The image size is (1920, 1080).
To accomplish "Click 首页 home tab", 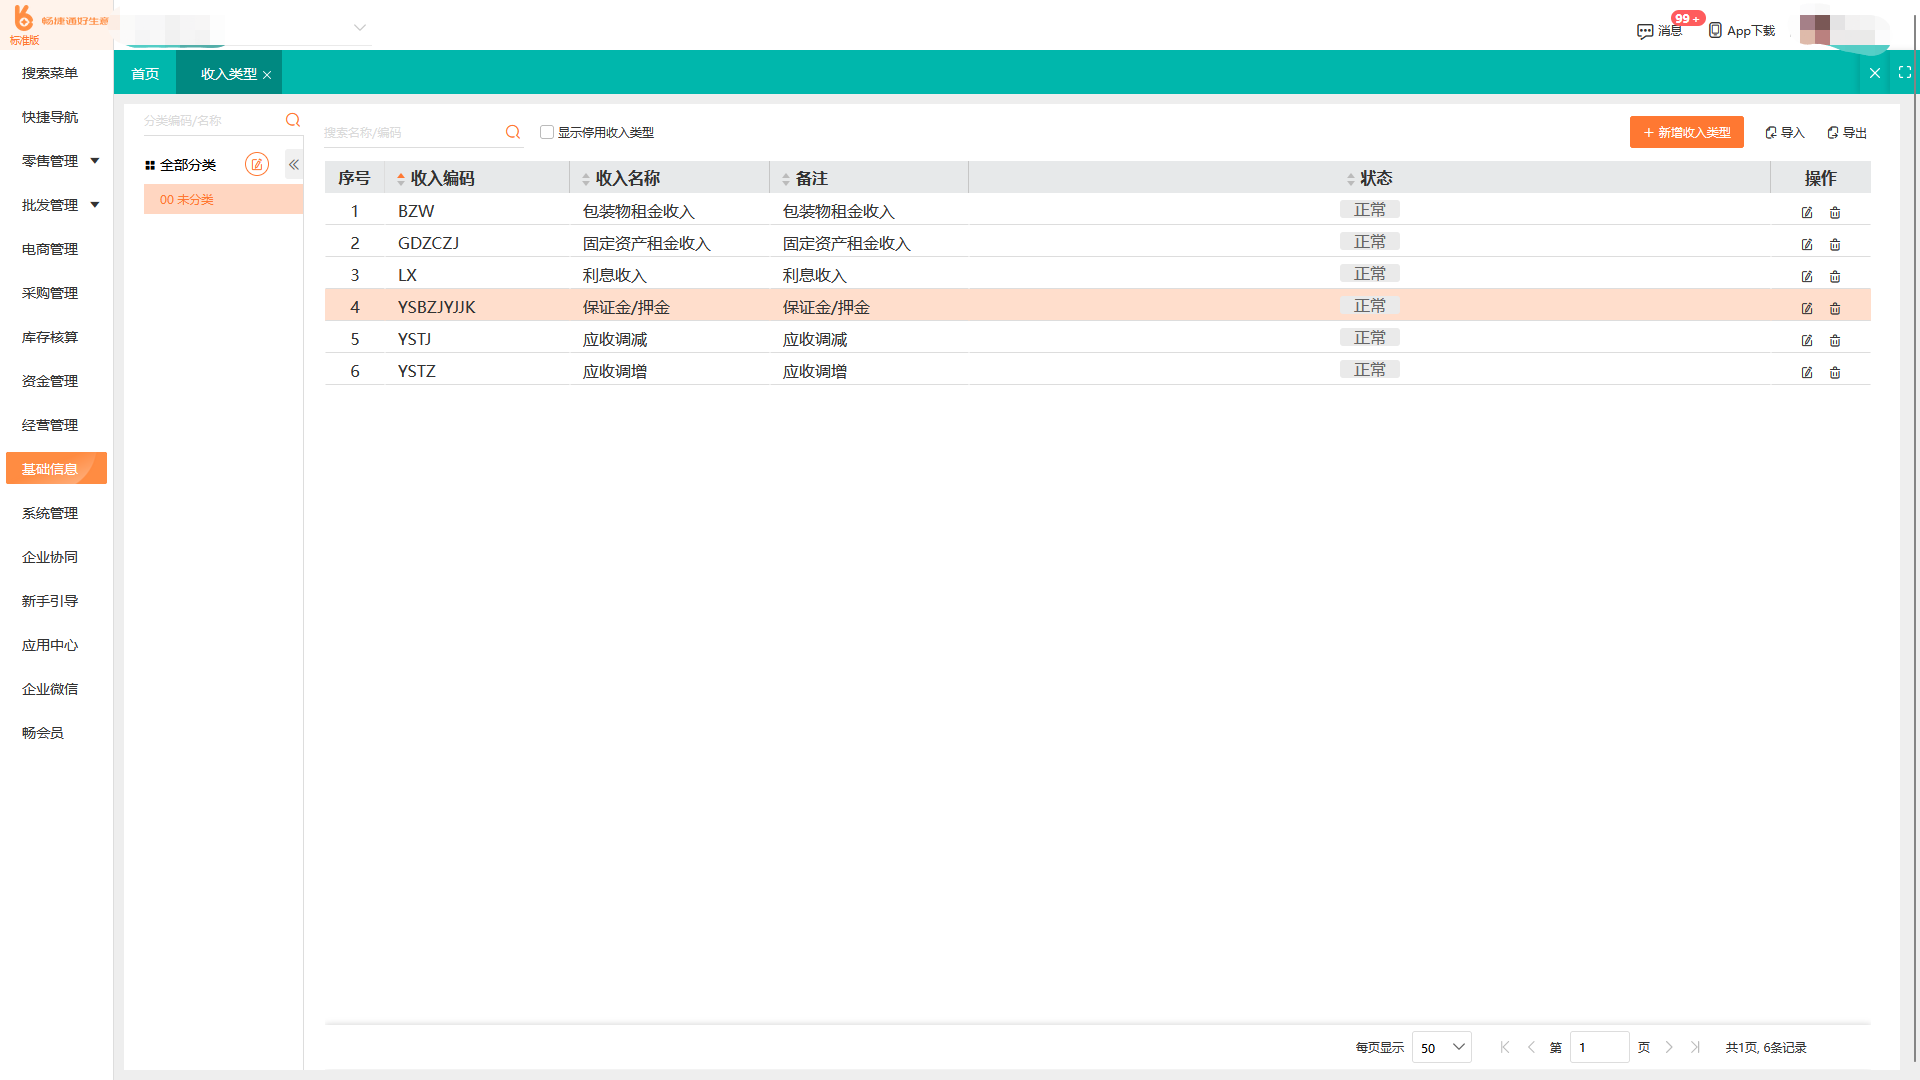I will pos(145,74).
